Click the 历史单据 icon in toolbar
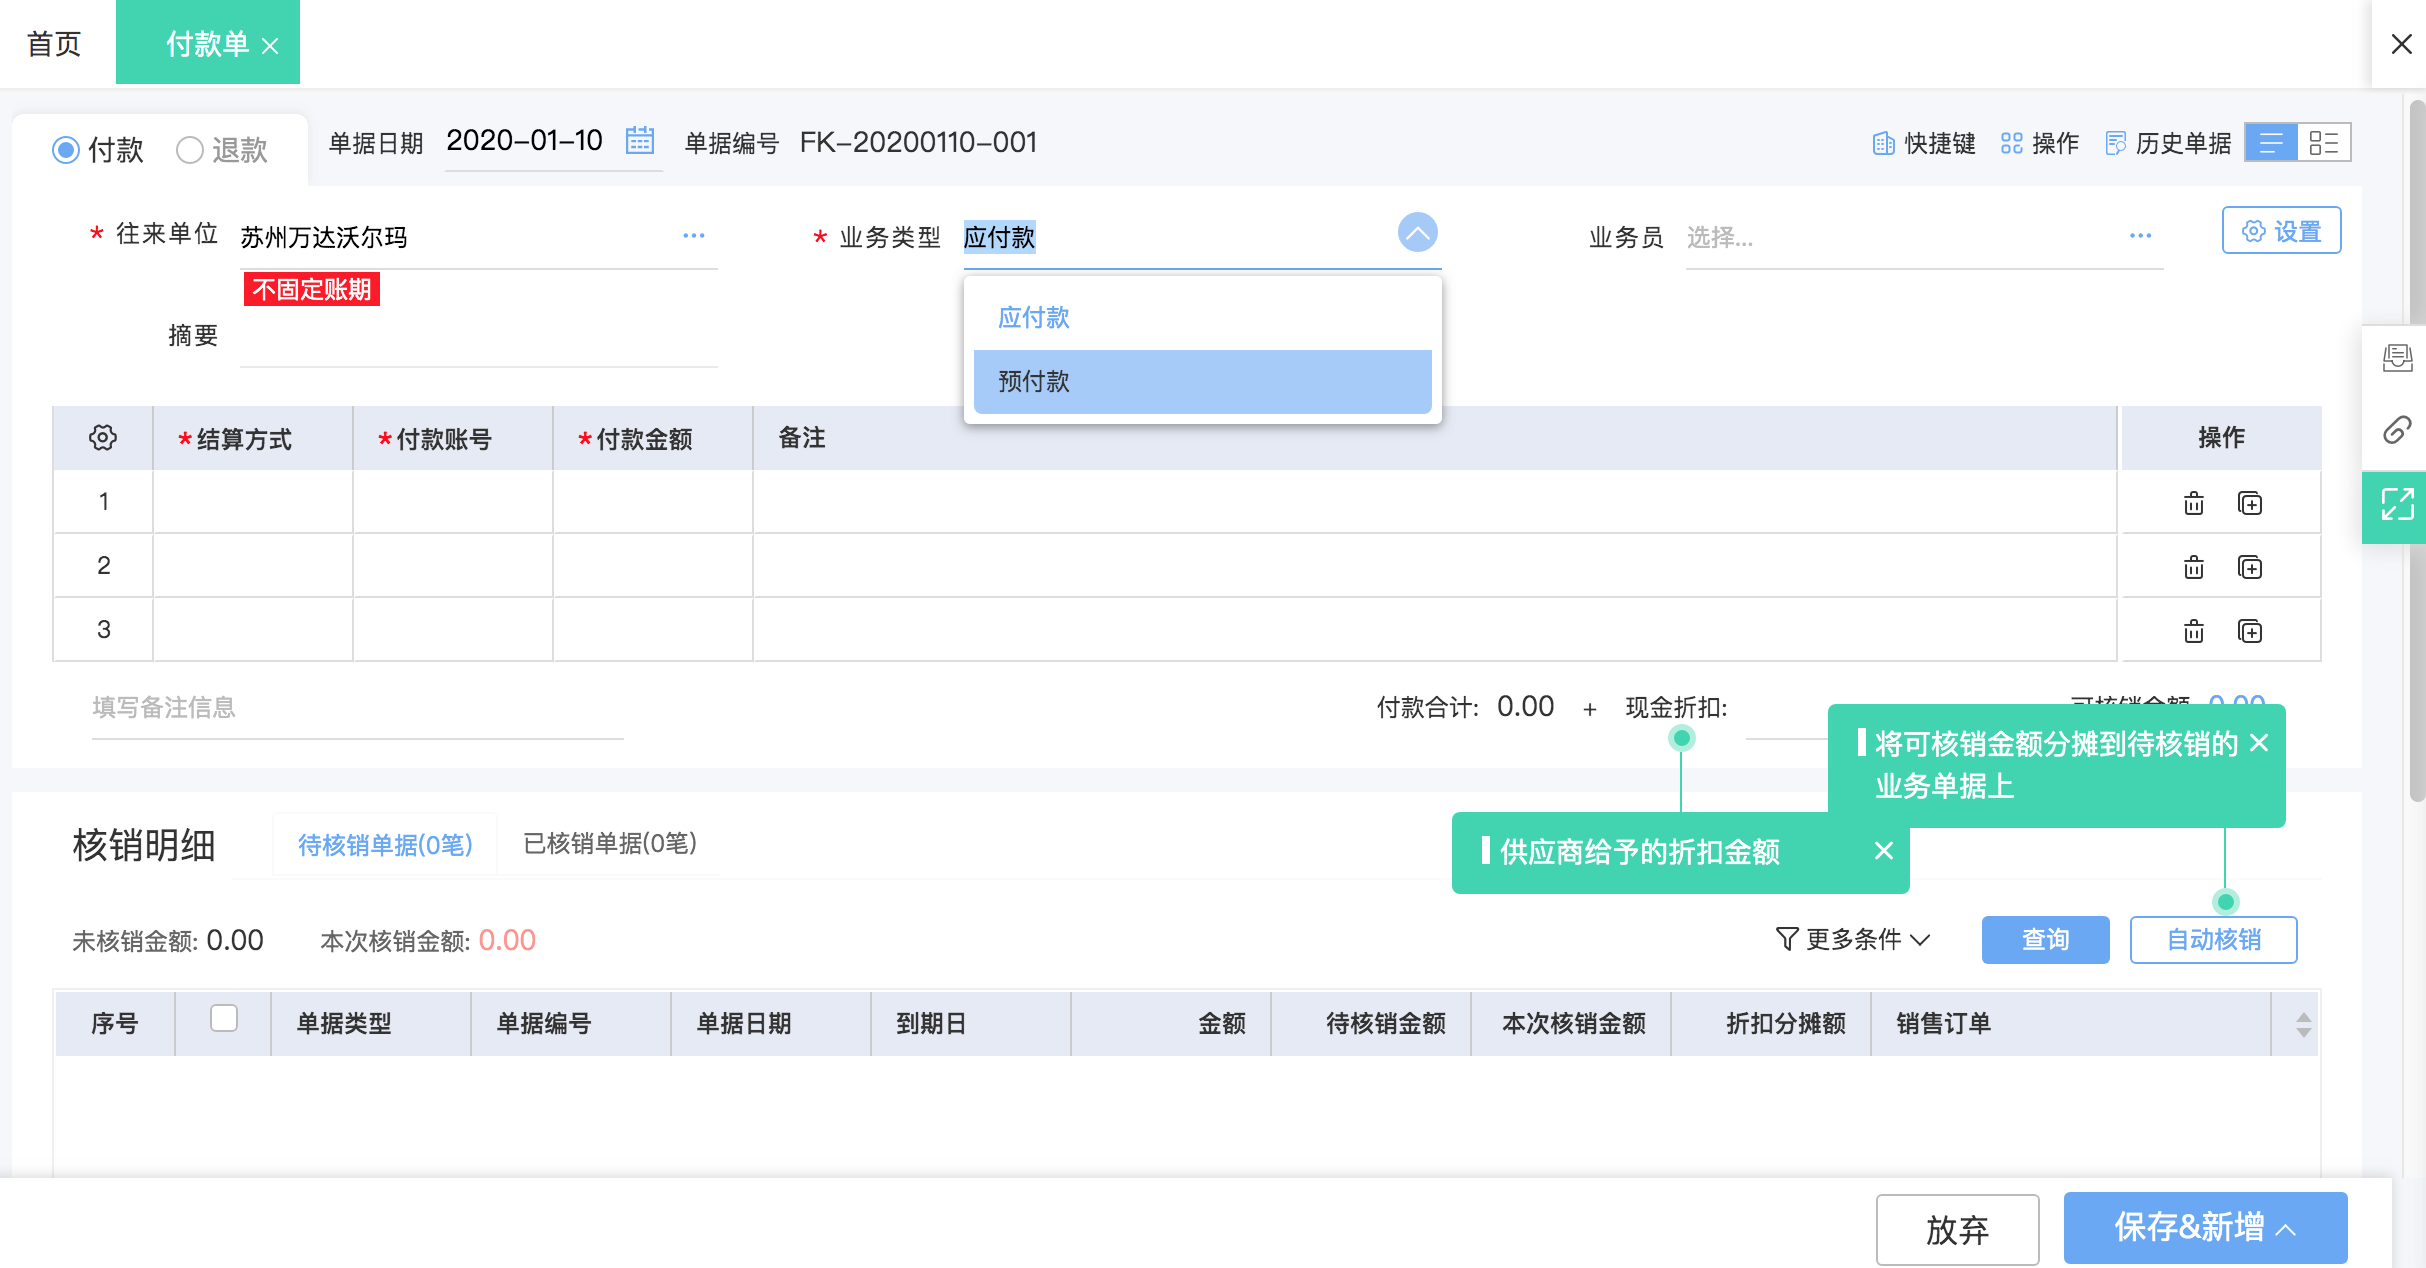2426x1268 pixels. pyautogui.click(x=2115, y=141)
